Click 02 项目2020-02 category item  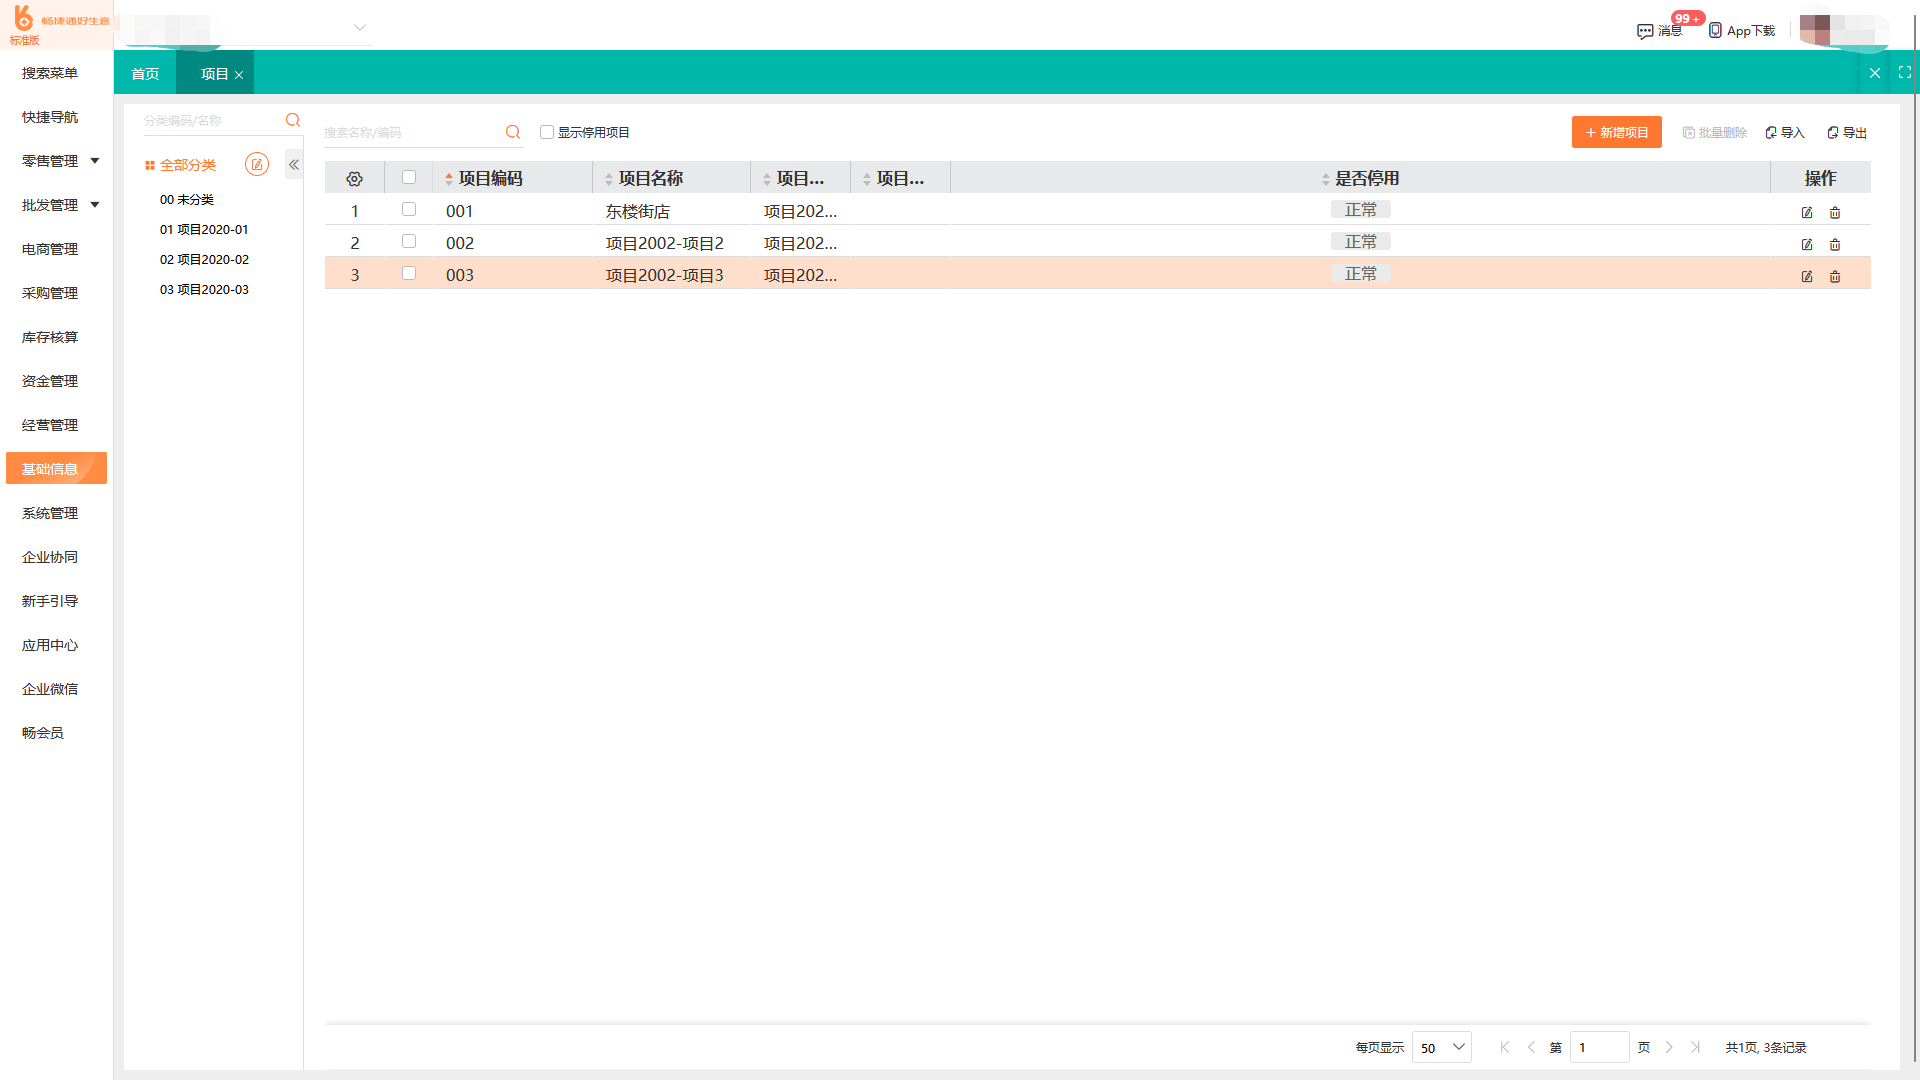(202, 258)
